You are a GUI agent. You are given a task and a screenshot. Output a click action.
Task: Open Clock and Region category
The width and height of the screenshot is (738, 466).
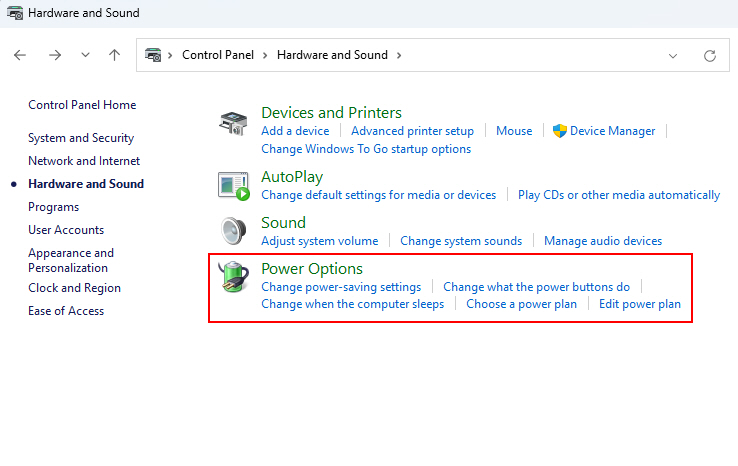point(74,288)
